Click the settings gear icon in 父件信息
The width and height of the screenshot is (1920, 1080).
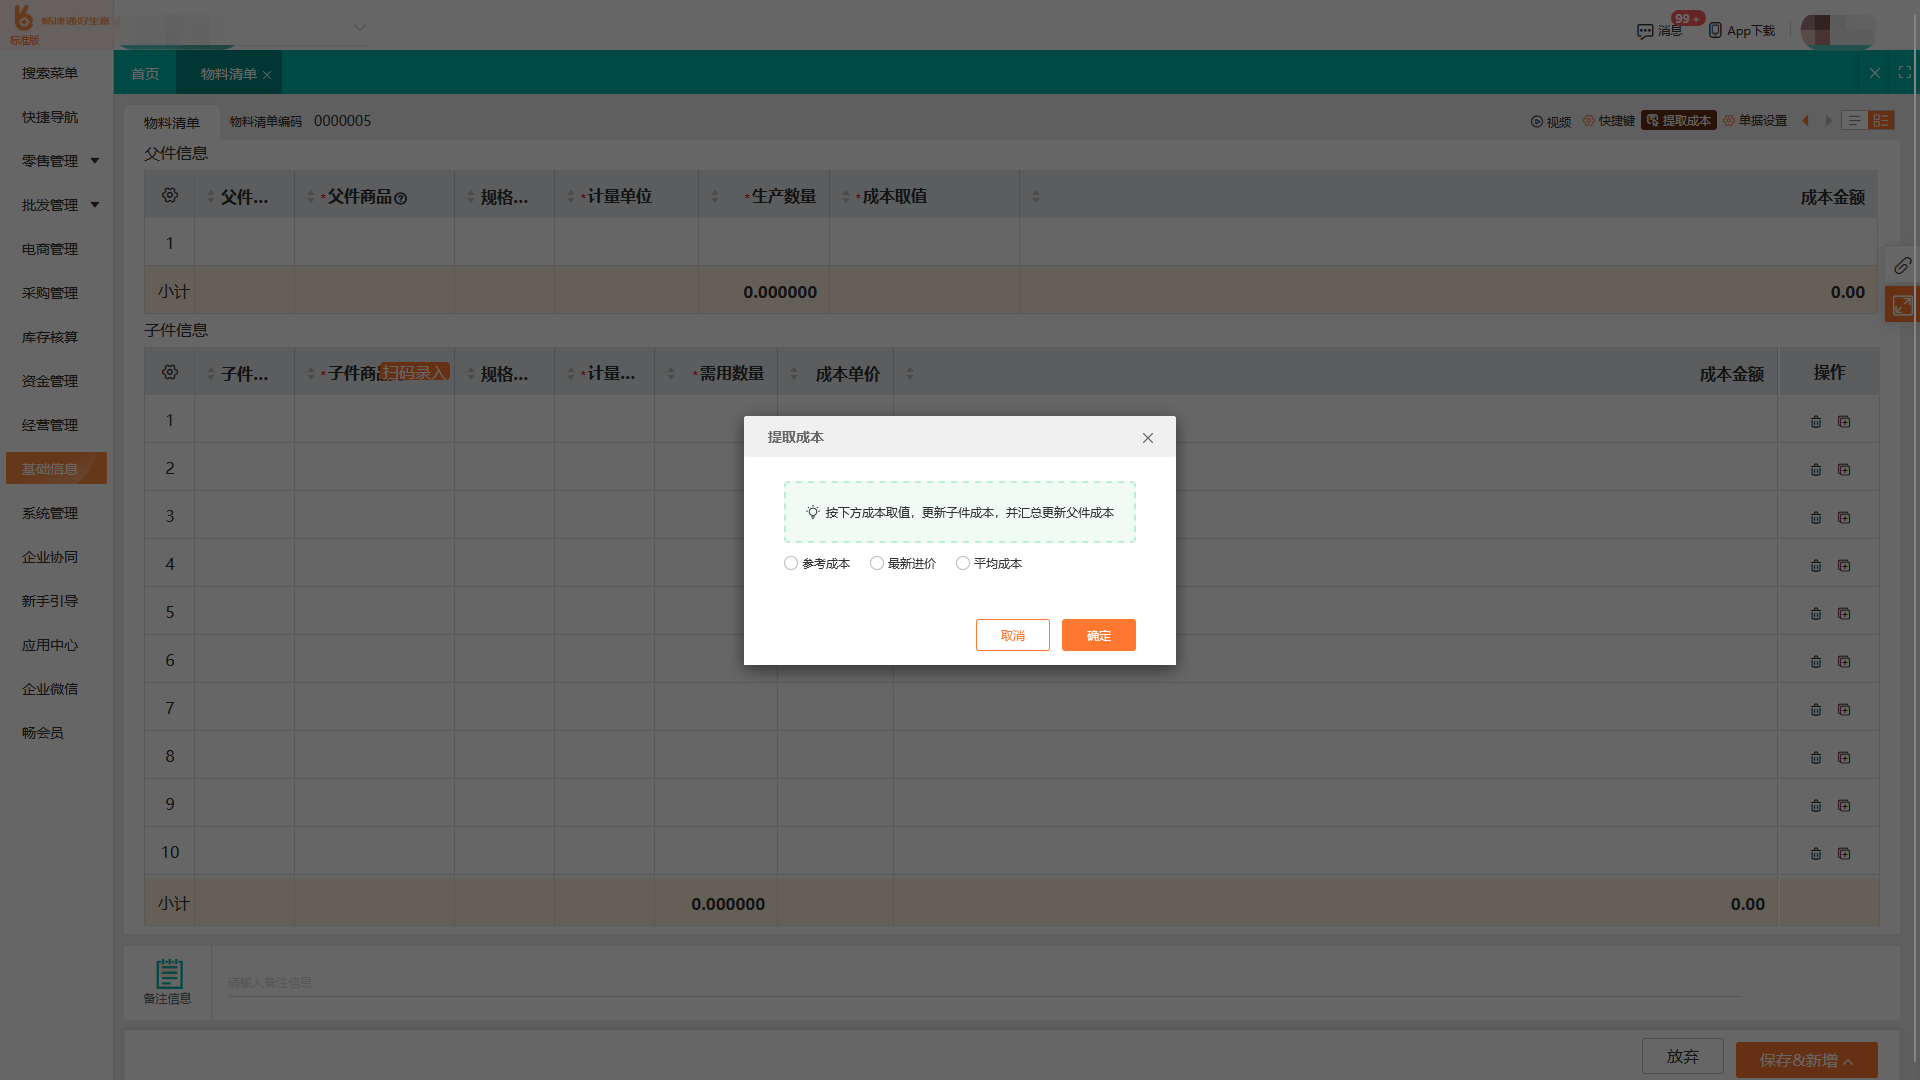(x=169, y=194)
